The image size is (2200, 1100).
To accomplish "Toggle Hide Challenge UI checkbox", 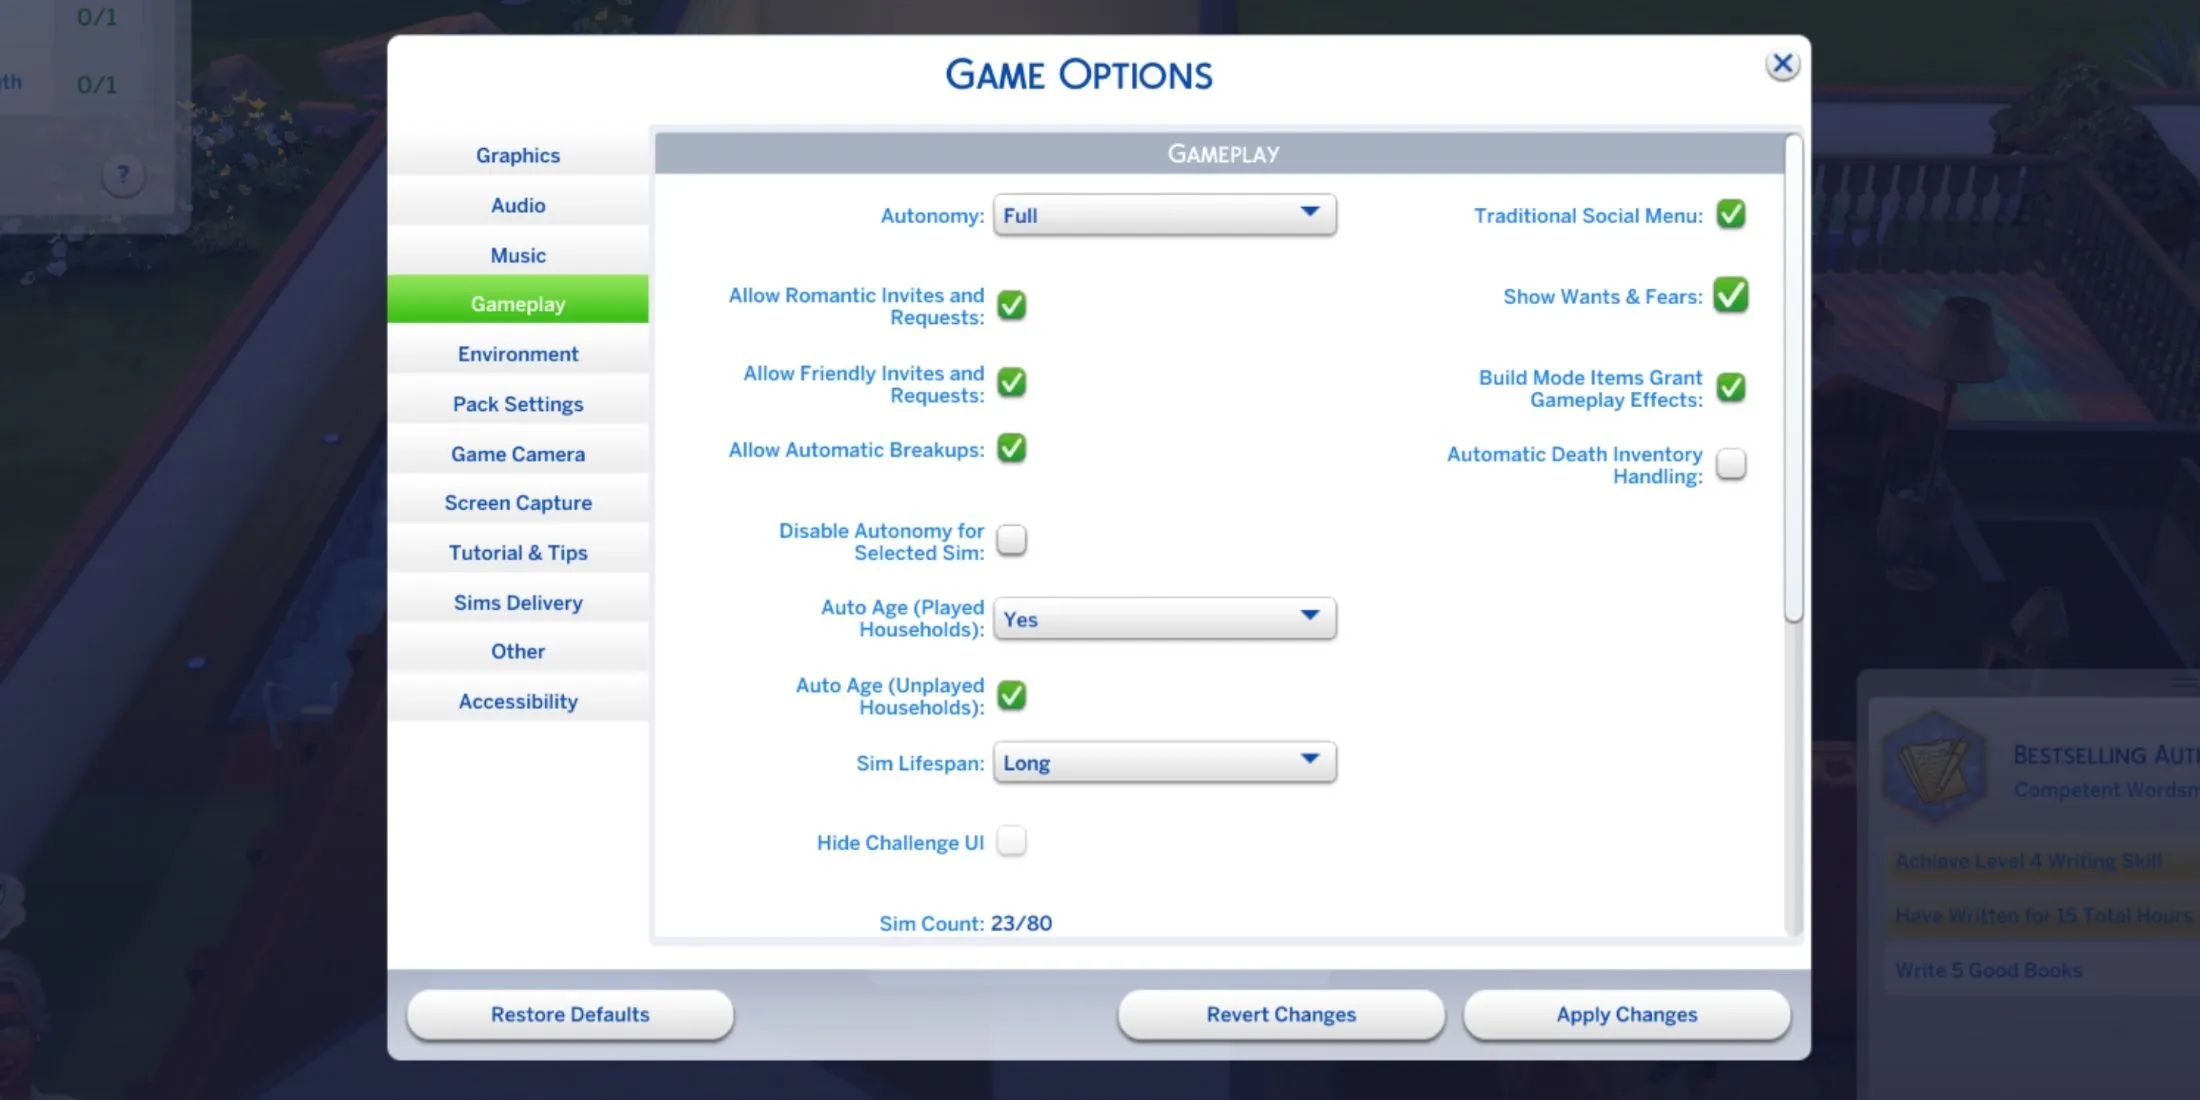I will point(1013,840).
